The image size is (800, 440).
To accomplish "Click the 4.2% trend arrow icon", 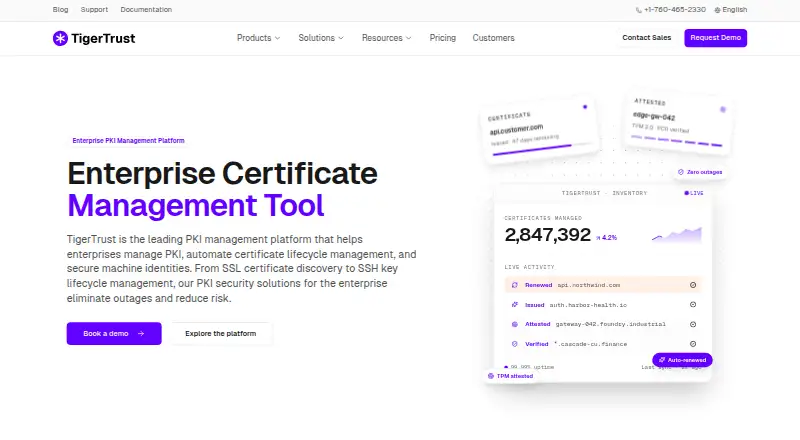I will (598, 238).
